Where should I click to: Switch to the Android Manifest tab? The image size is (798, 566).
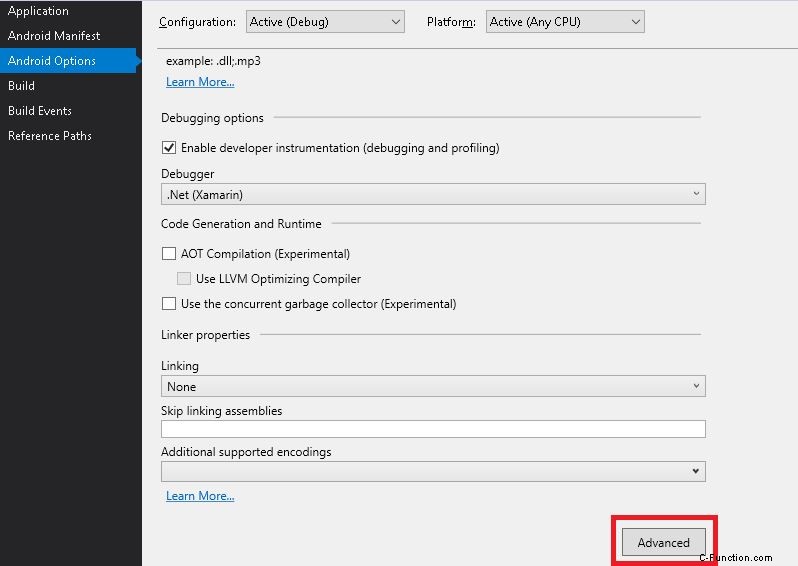coord(54,36)
